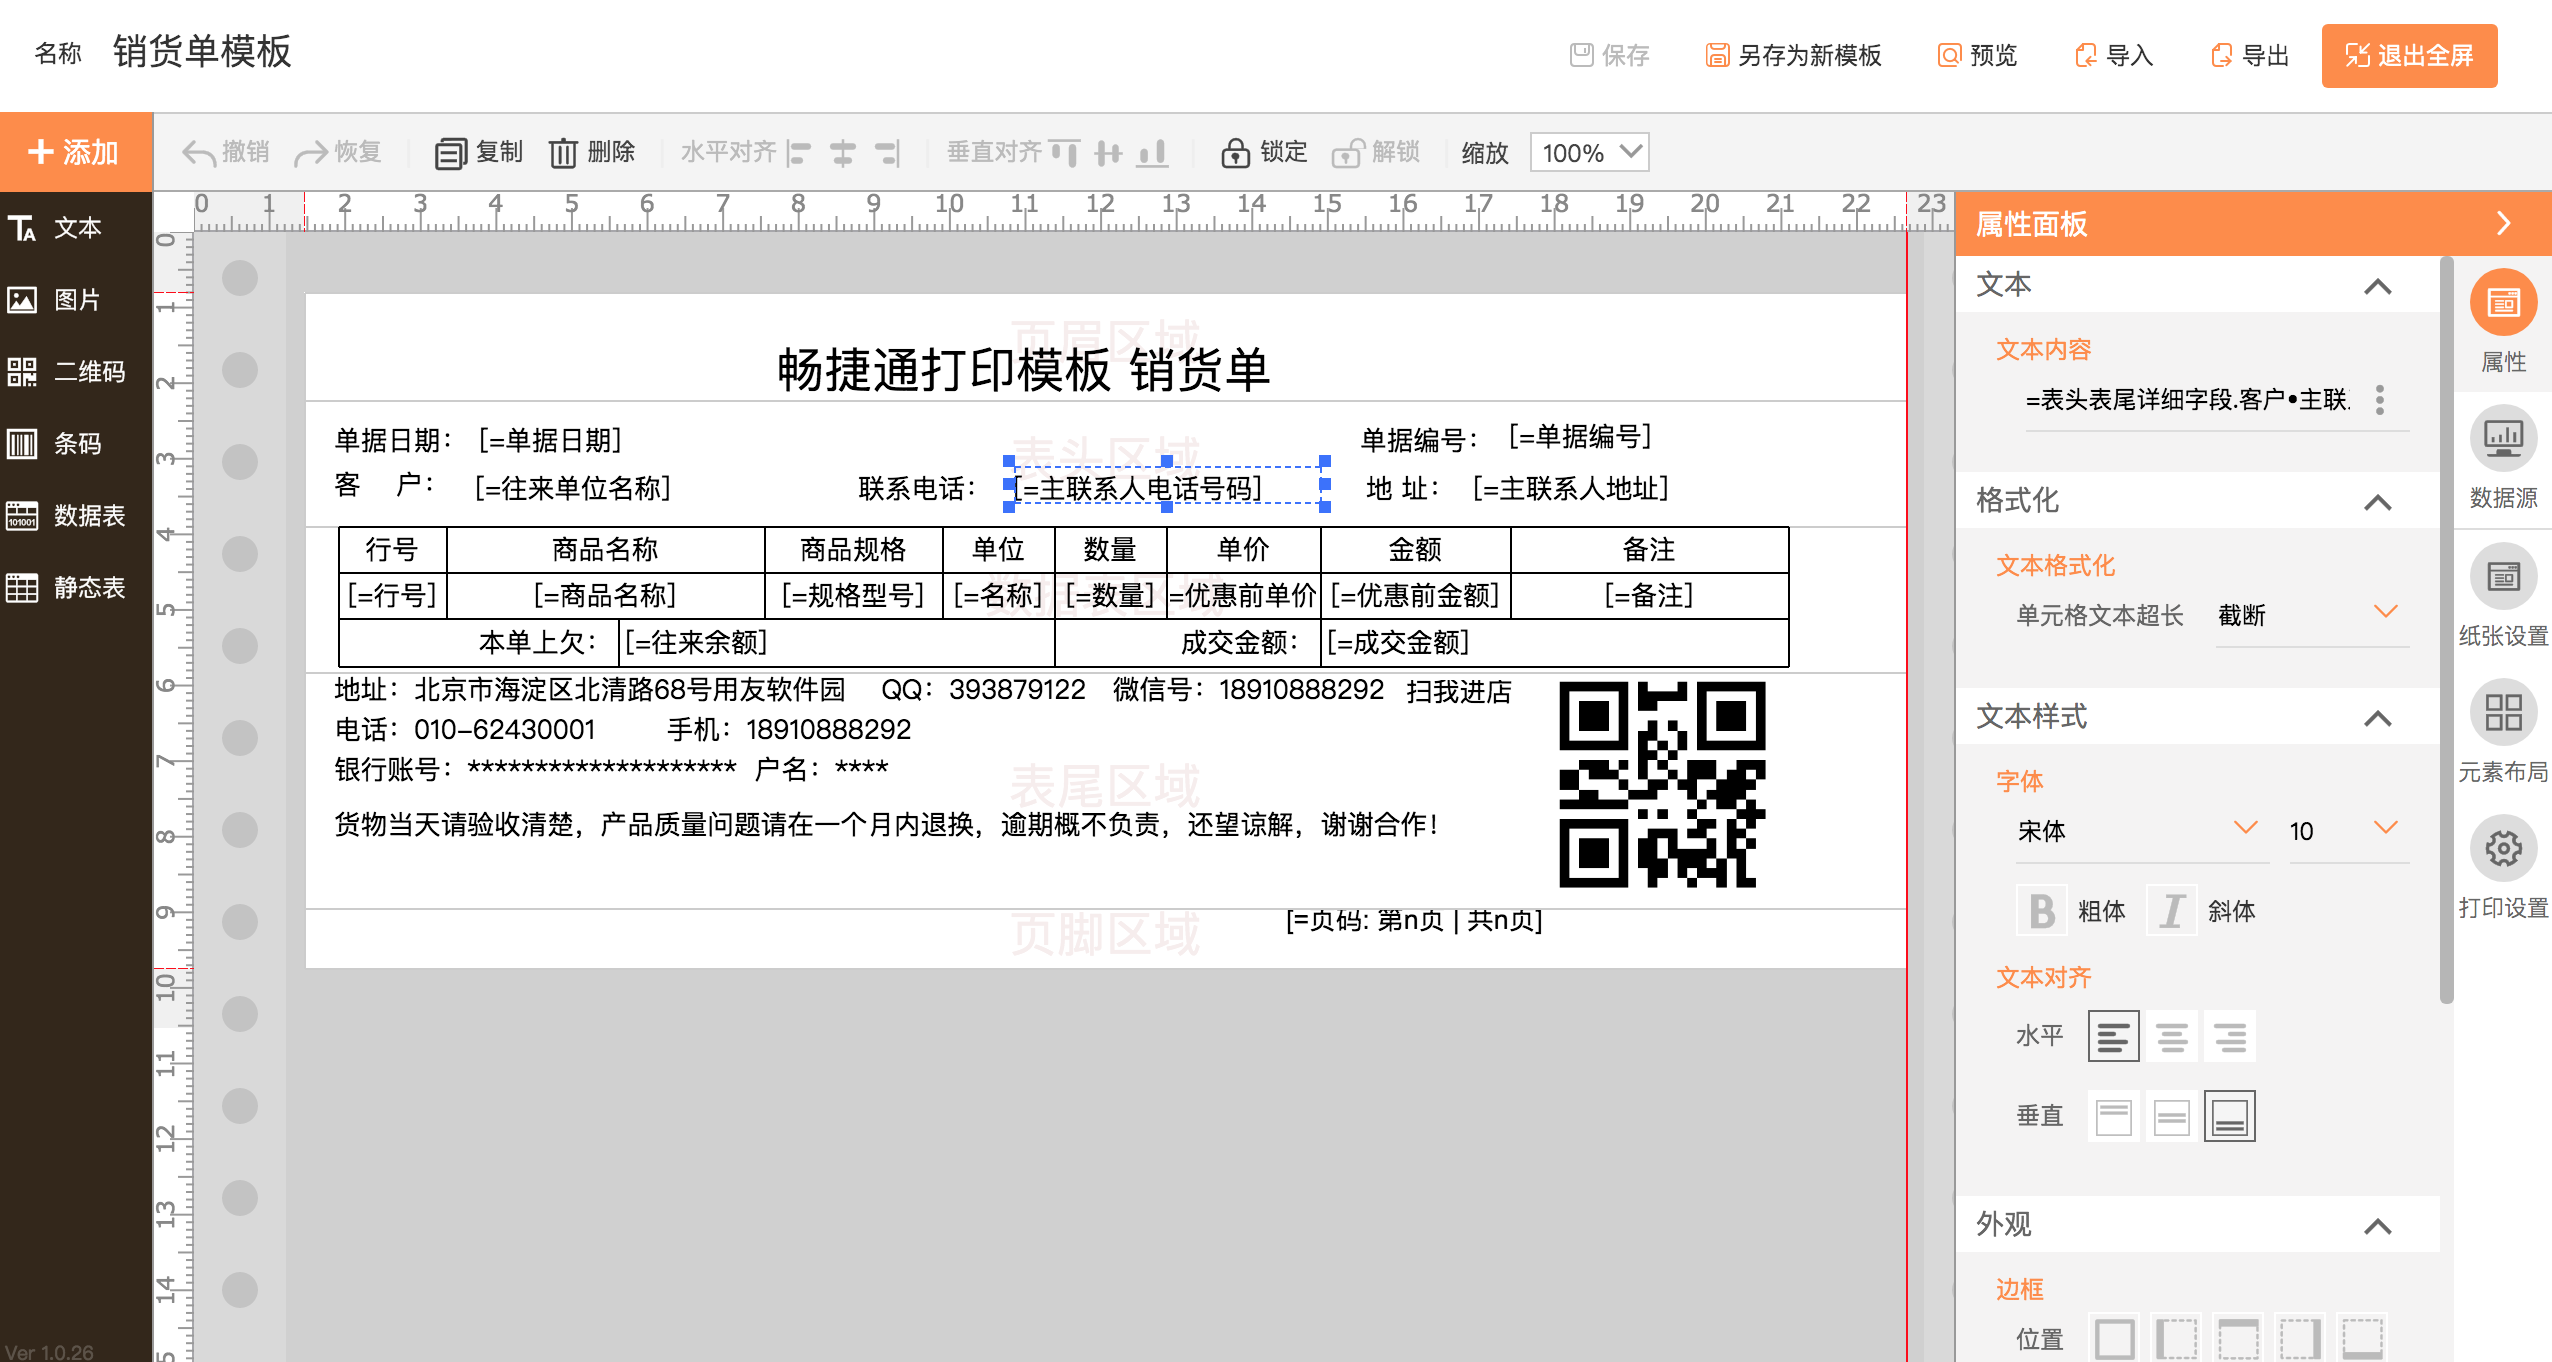Expand the 字体 宋体 dropdown

[2257, 829]
